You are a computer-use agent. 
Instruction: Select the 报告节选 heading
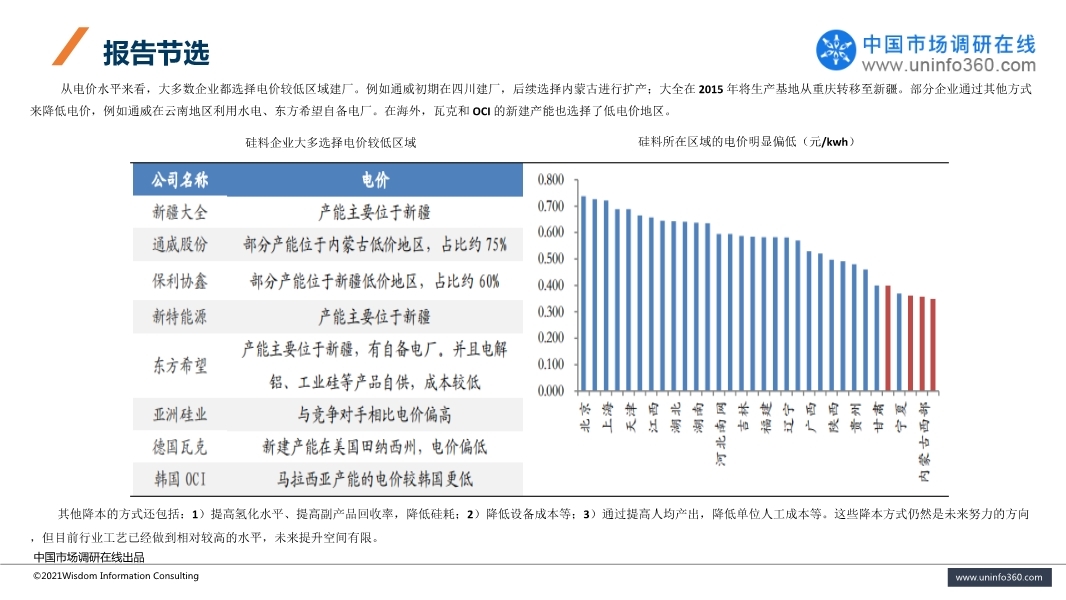point(156,51)
